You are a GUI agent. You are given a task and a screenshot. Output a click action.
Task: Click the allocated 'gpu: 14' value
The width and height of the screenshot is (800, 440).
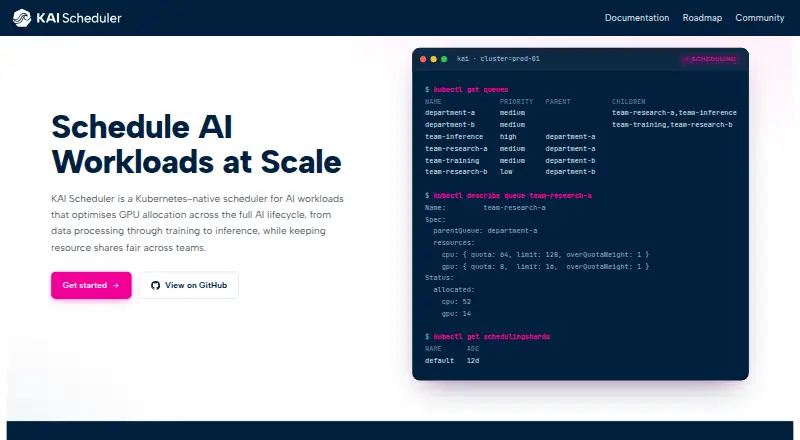tap(456, 313)
